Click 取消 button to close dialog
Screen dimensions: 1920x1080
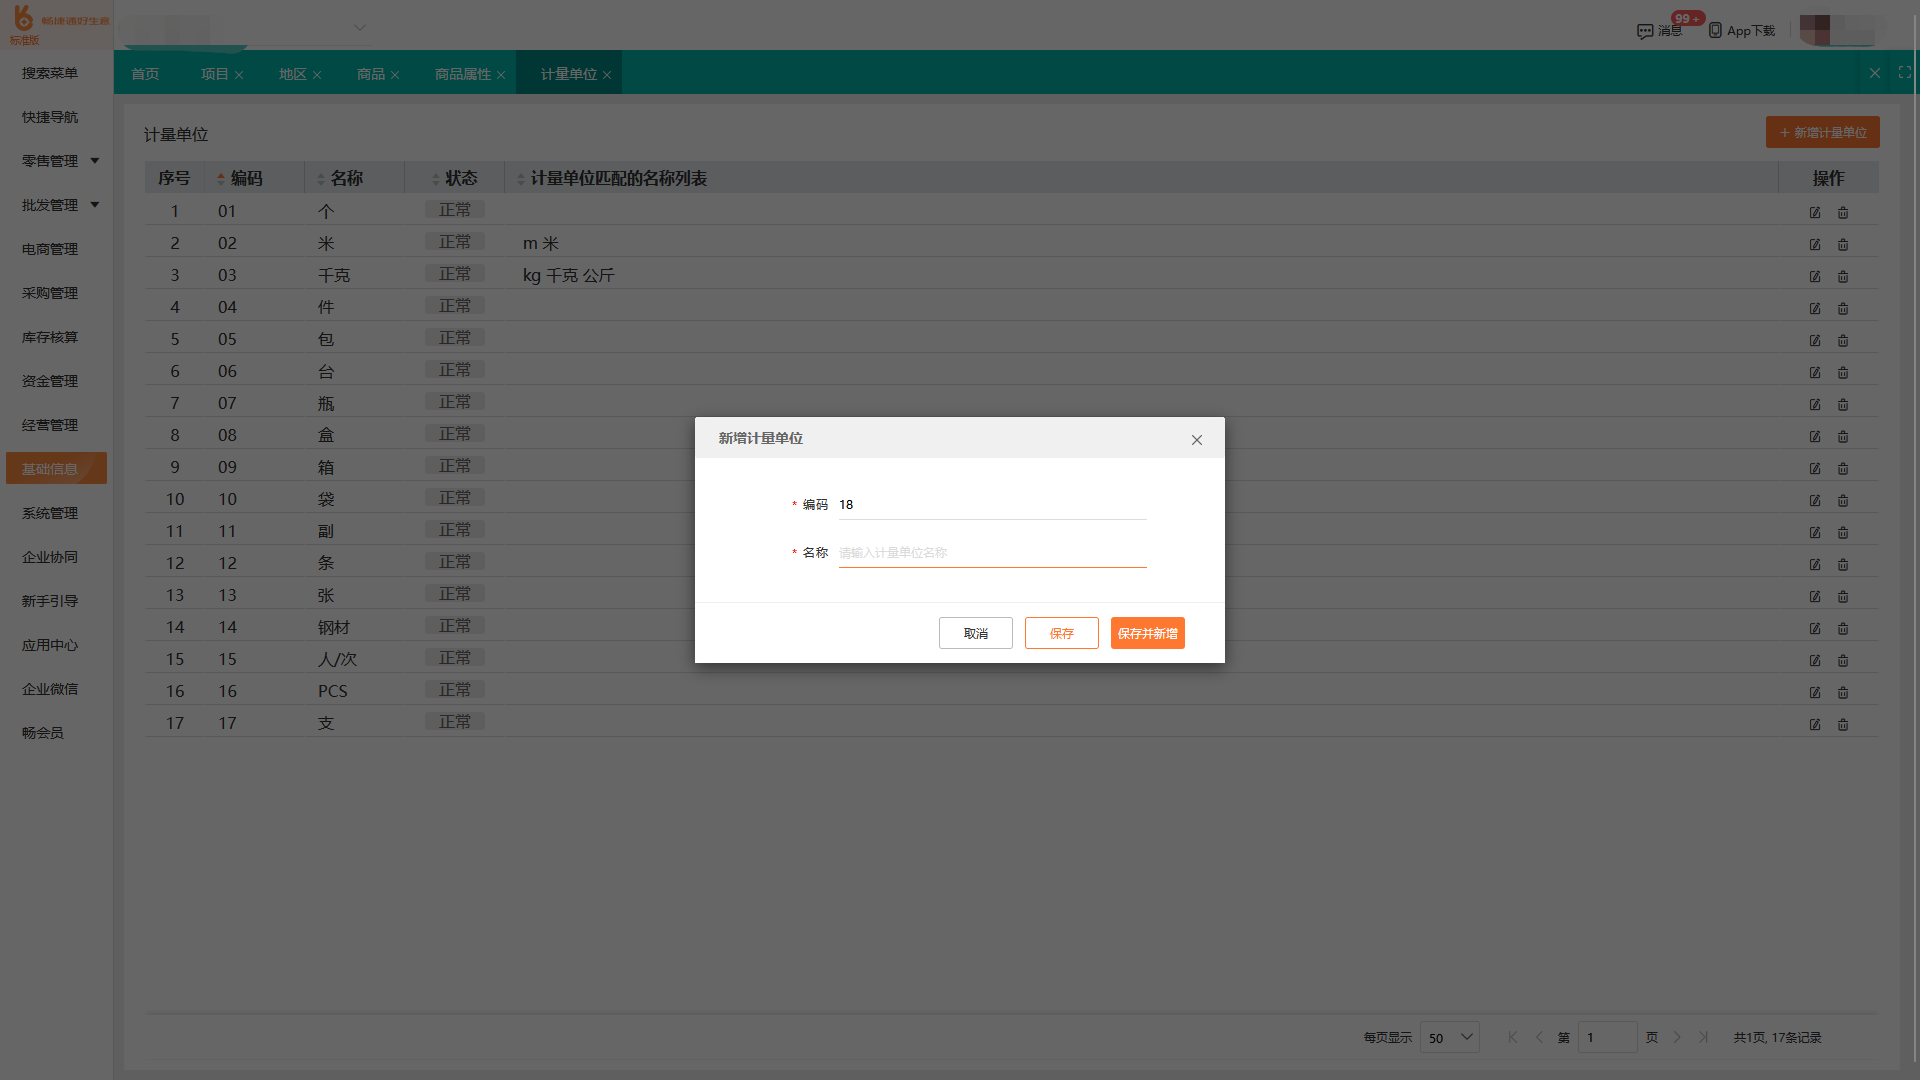[x=976, y=633]
